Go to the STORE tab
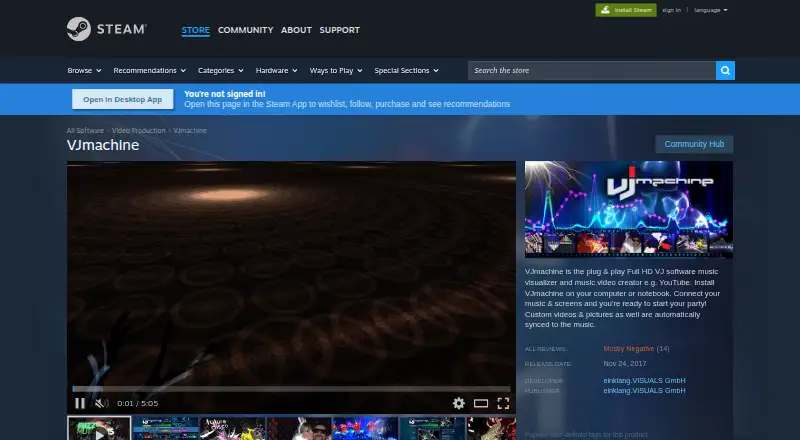This screenshot has height=440, width=800. click(195, 30)
